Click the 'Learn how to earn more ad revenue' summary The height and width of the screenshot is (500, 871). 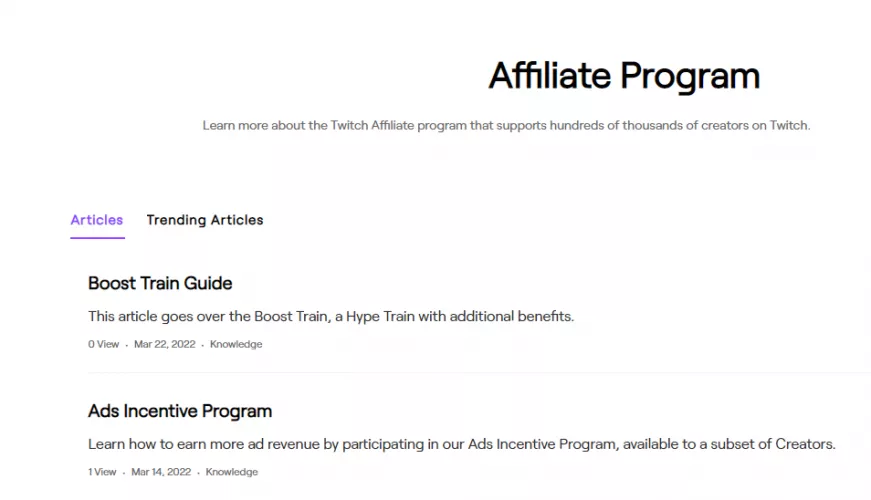461,444
